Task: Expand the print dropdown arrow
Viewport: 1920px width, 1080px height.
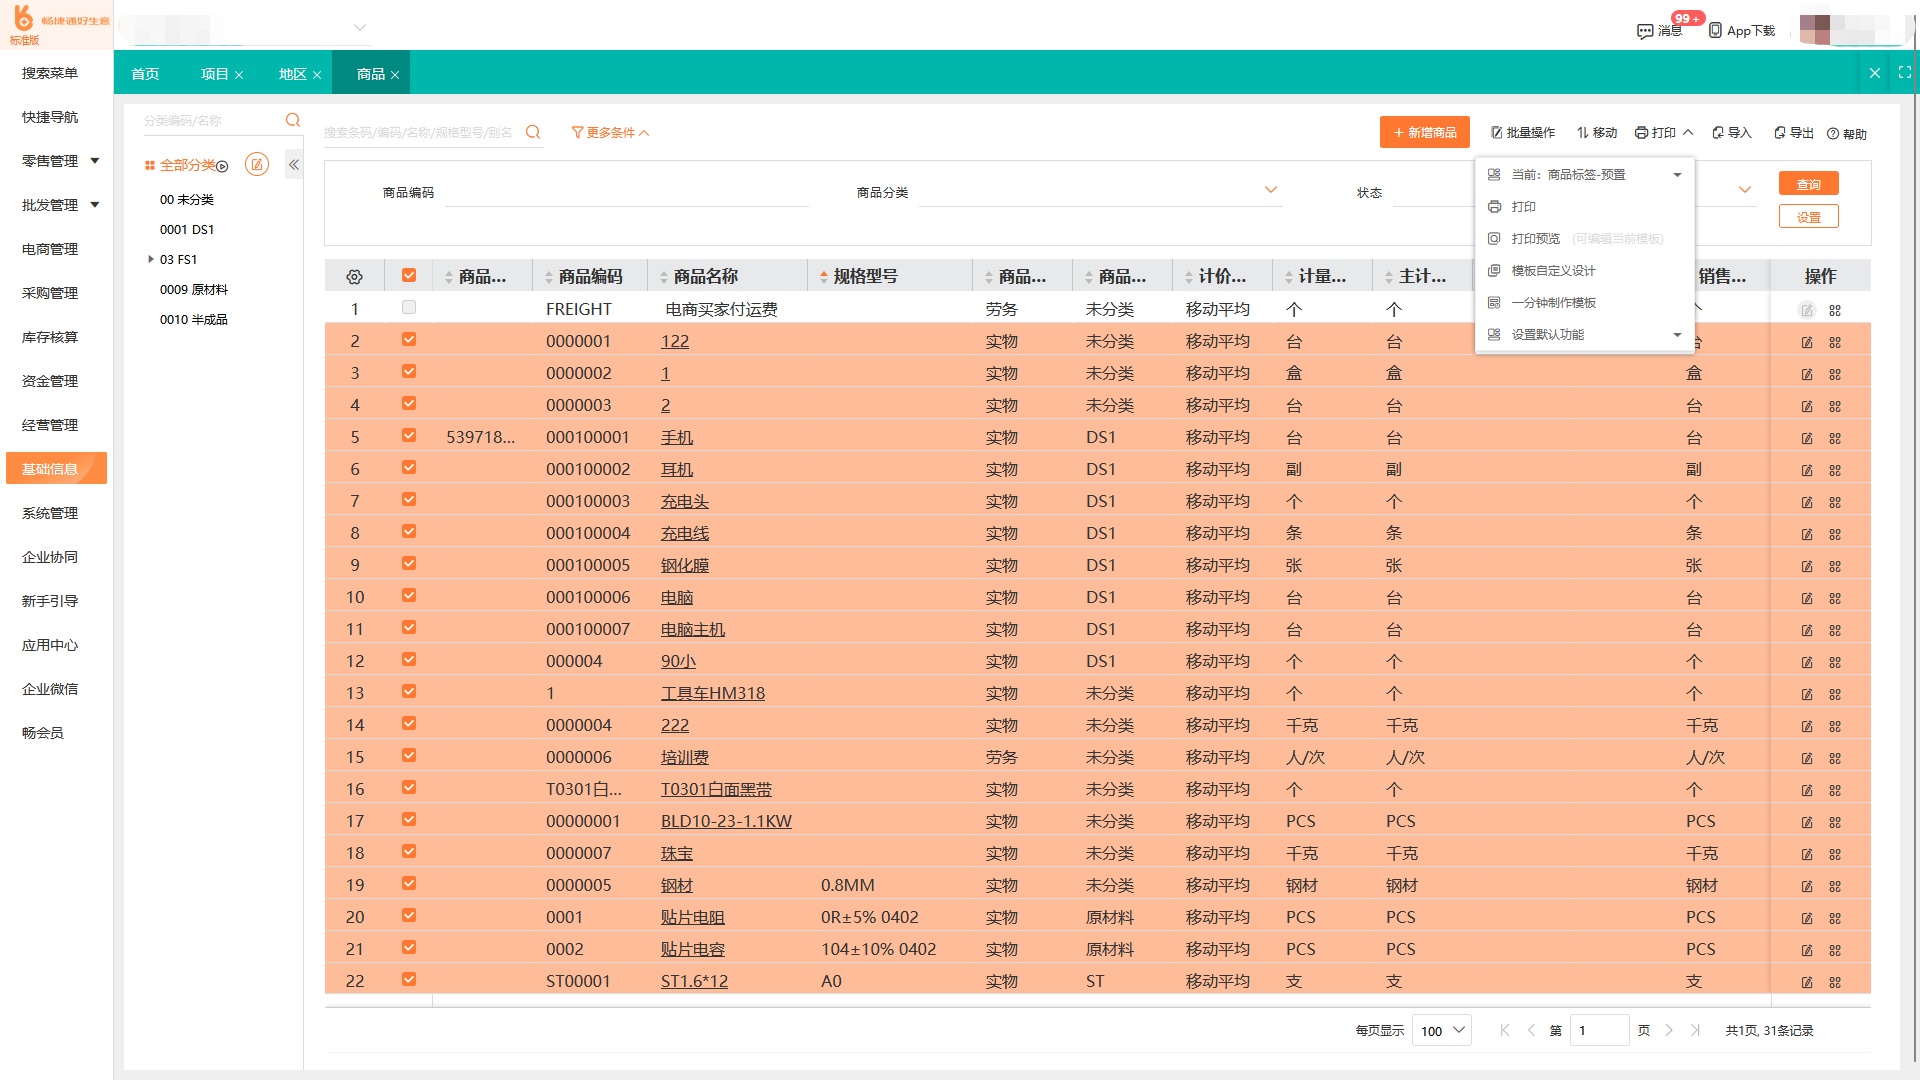Action: point(1693,132)
